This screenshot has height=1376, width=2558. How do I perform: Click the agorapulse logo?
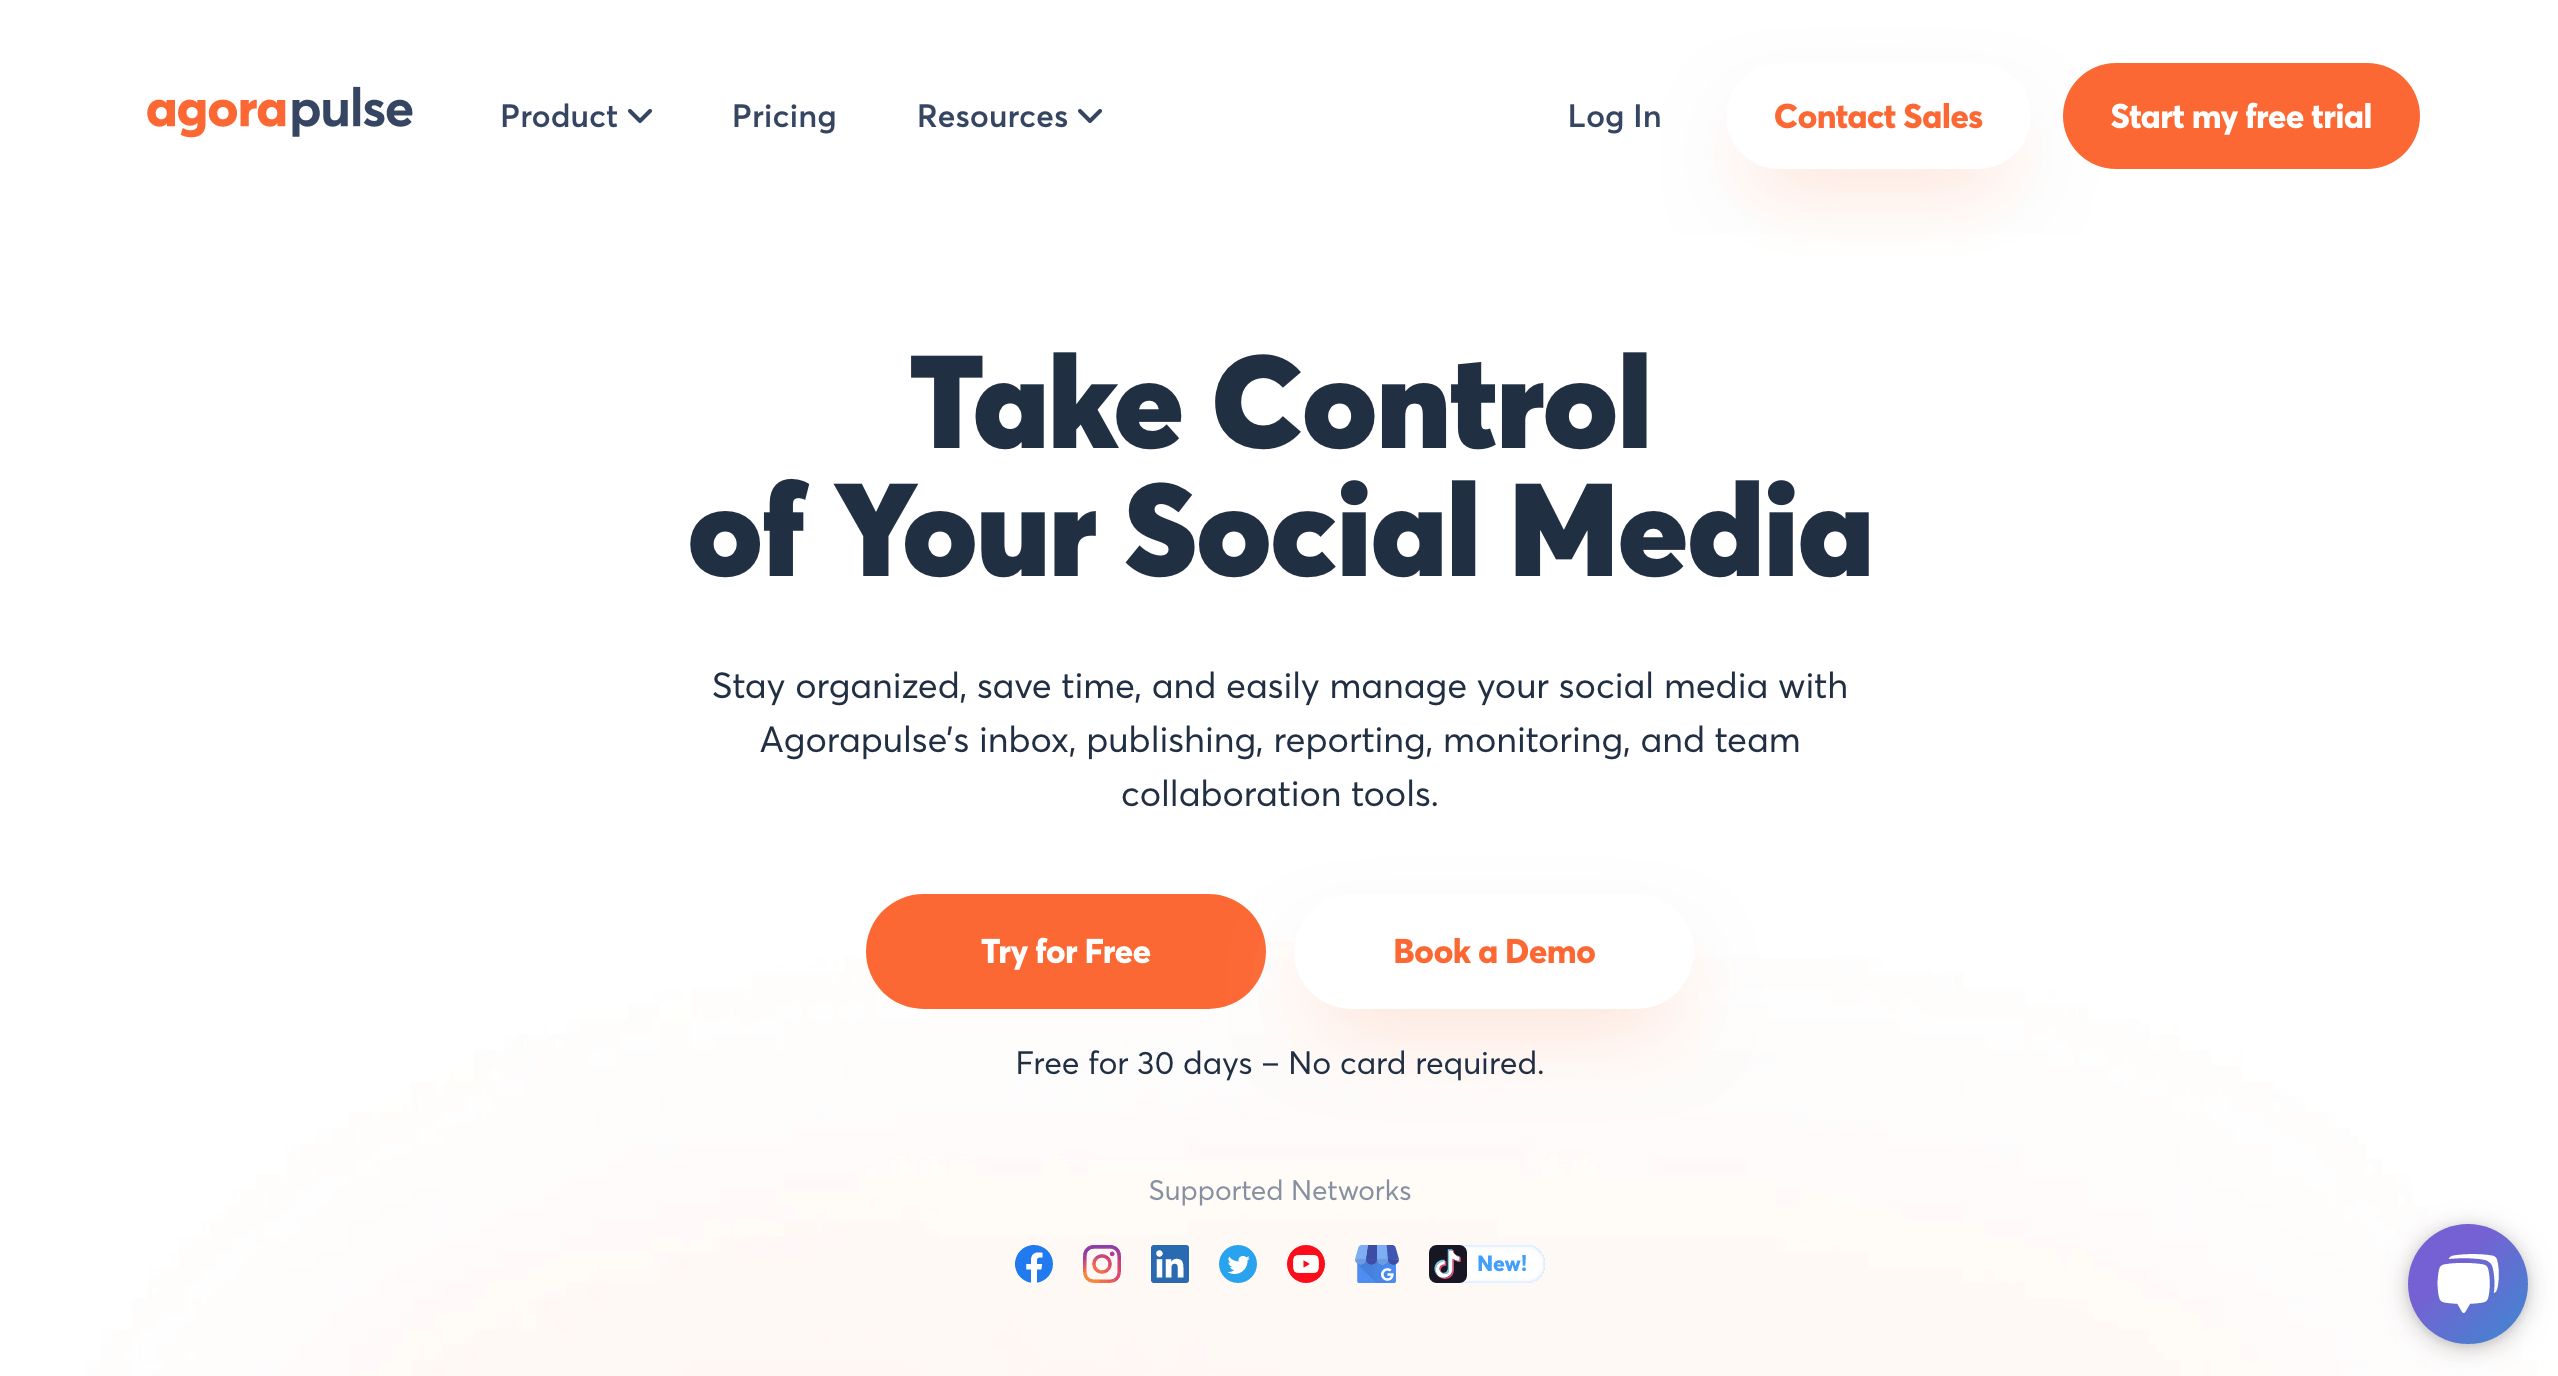tap(278, 115)
